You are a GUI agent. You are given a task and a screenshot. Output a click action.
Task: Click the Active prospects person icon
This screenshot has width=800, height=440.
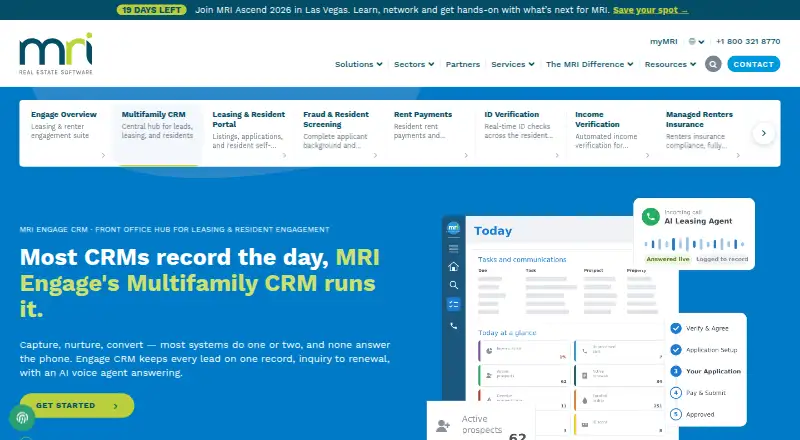[x=443, y=426]
